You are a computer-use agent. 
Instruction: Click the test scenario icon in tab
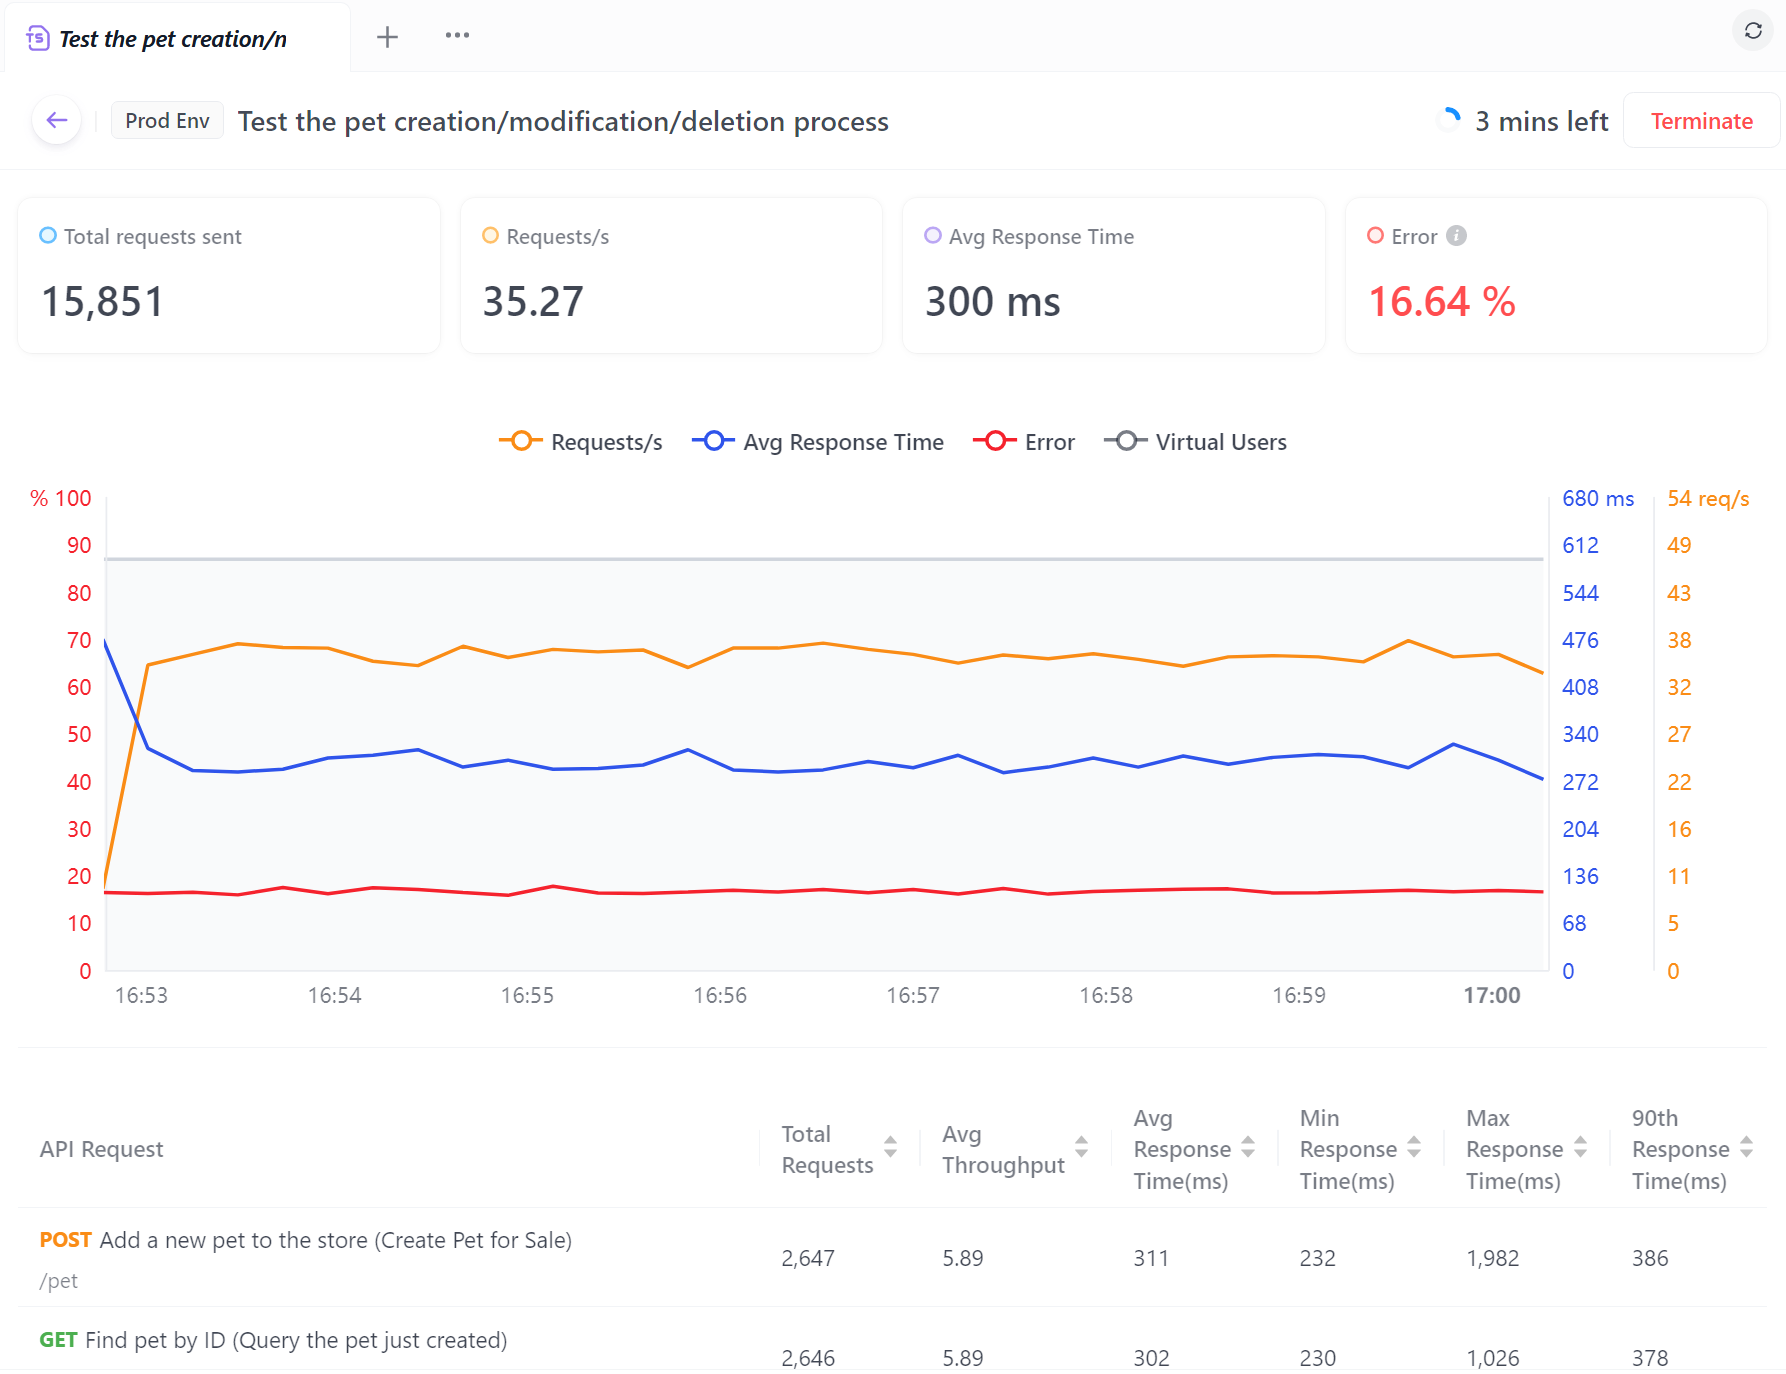38,39
